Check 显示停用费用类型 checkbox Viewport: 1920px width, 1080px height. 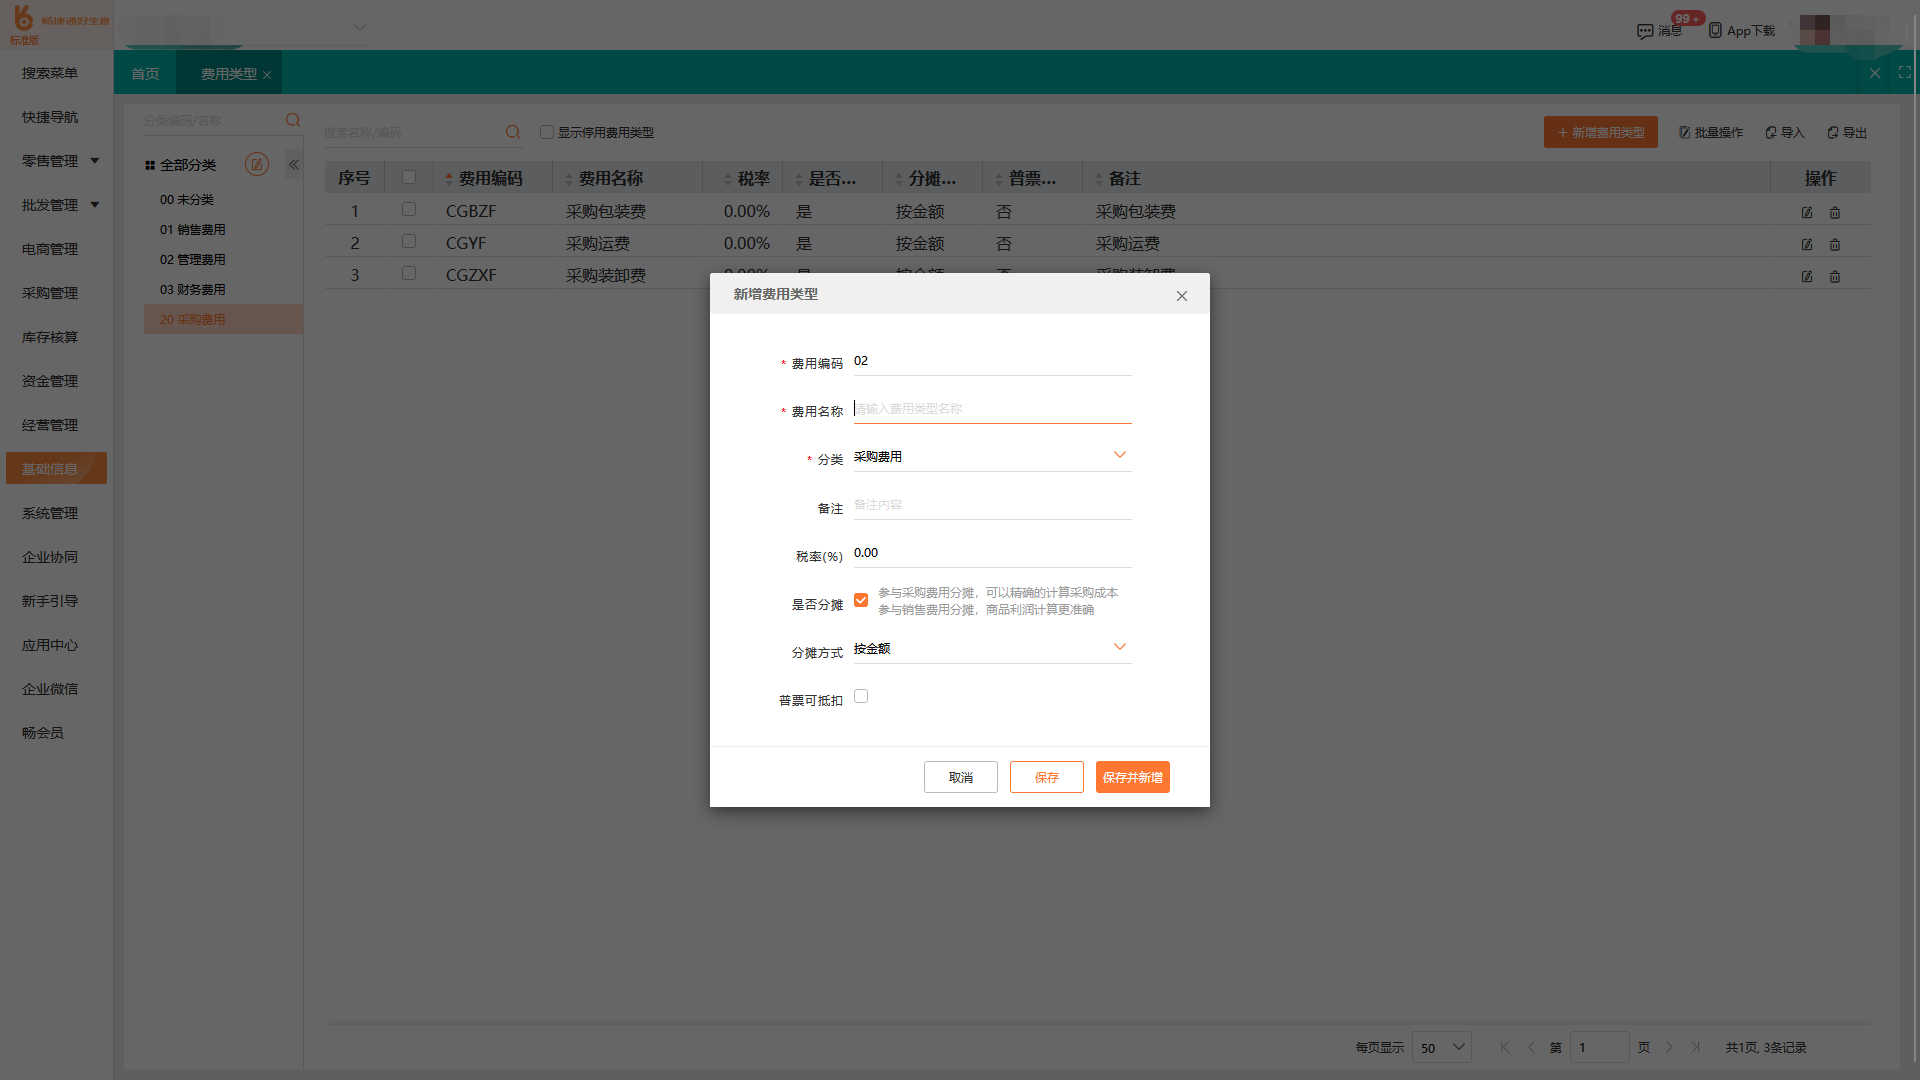coord(546,132)
